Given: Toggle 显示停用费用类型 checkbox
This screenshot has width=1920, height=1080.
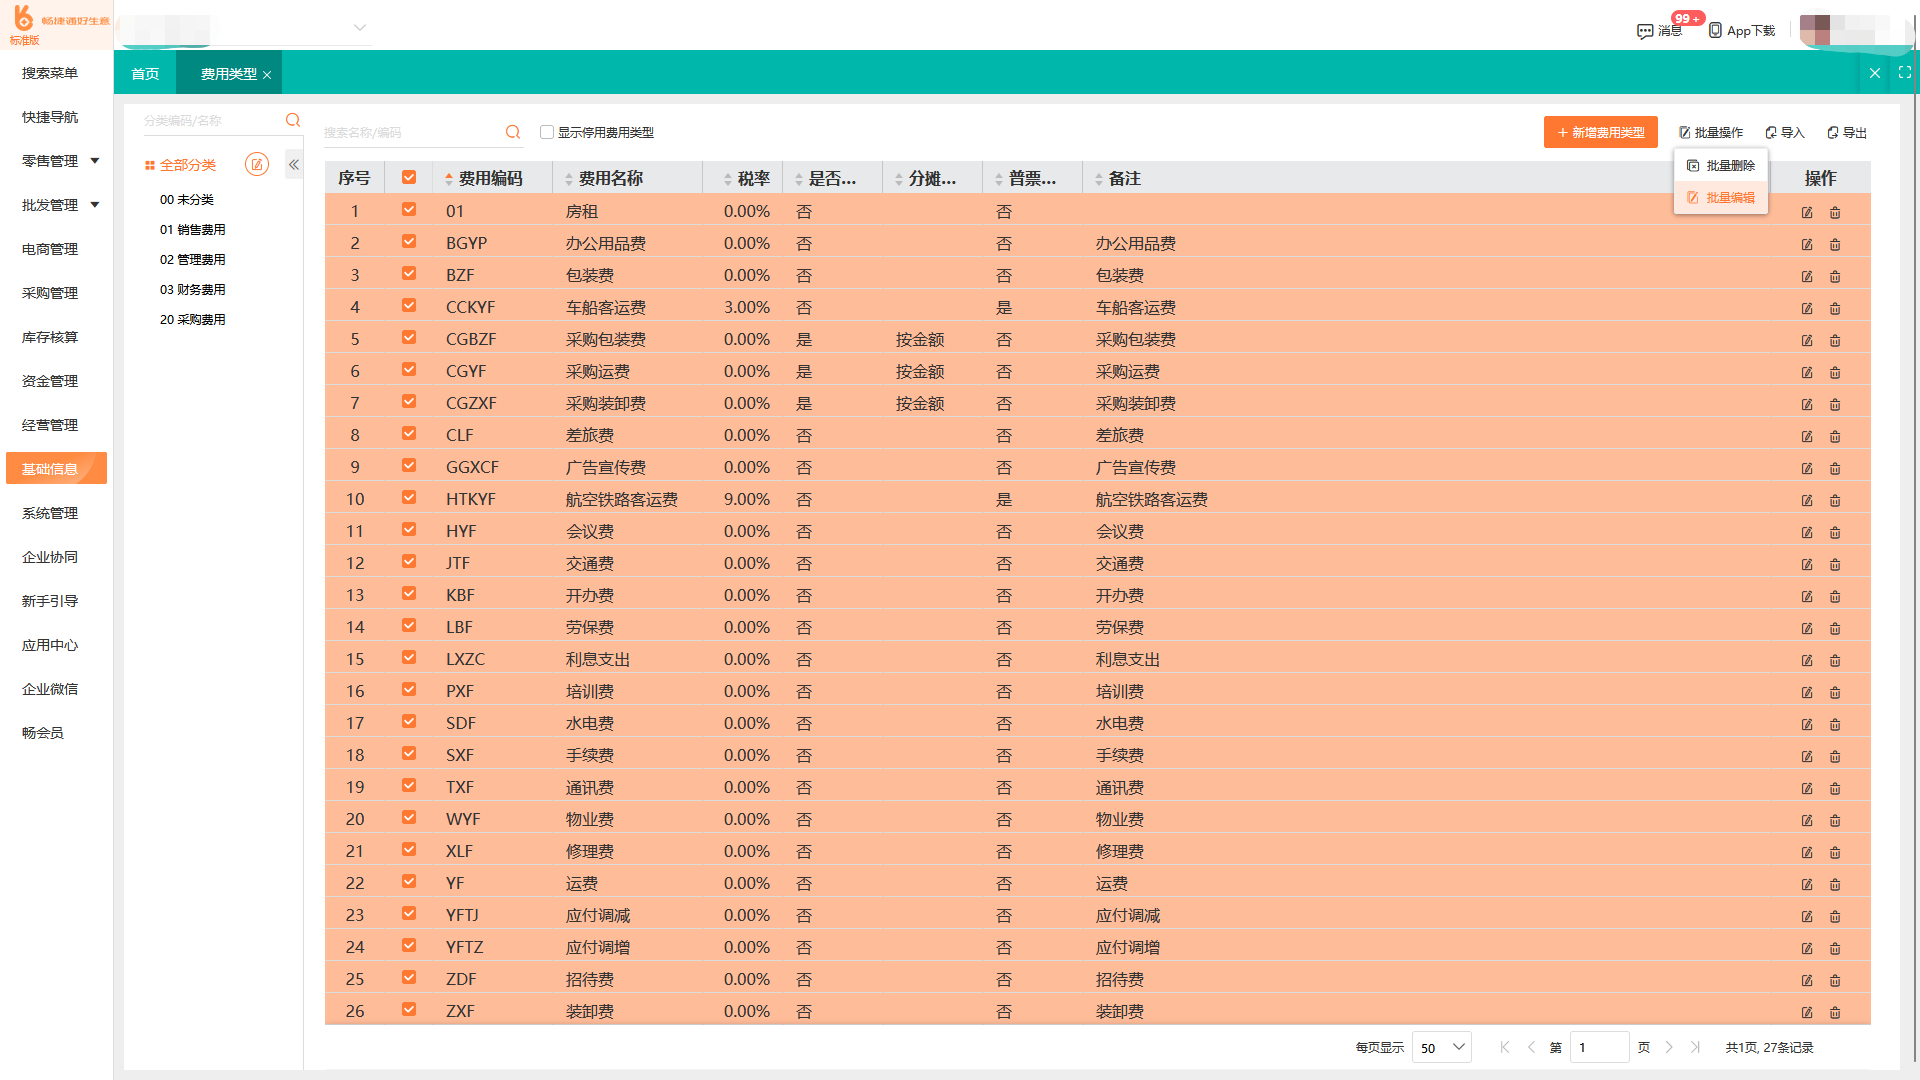Looking at the screenshot, I should (546, 131).
